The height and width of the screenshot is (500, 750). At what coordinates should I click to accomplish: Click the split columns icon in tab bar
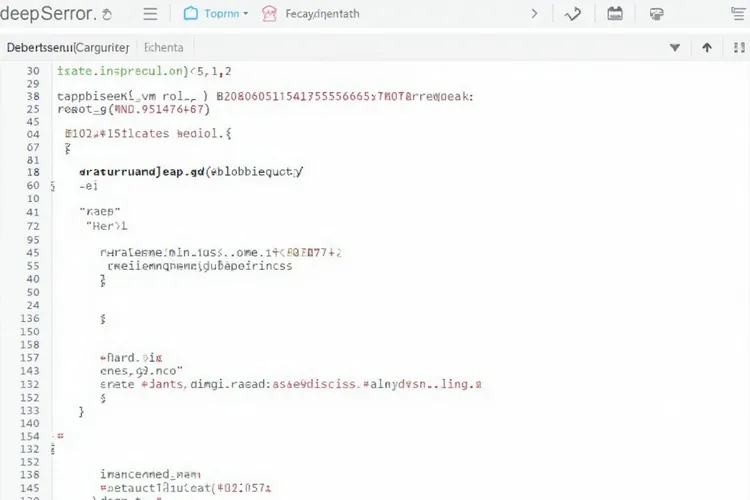(739, 47)
